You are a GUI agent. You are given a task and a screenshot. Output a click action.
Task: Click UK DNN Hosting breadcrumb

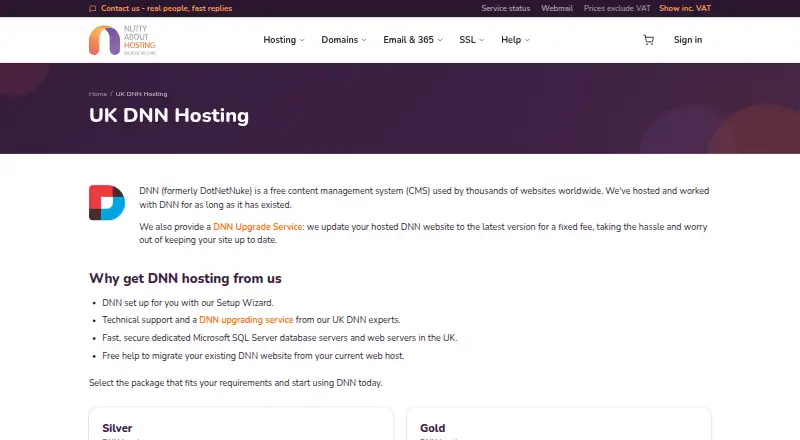141,94
